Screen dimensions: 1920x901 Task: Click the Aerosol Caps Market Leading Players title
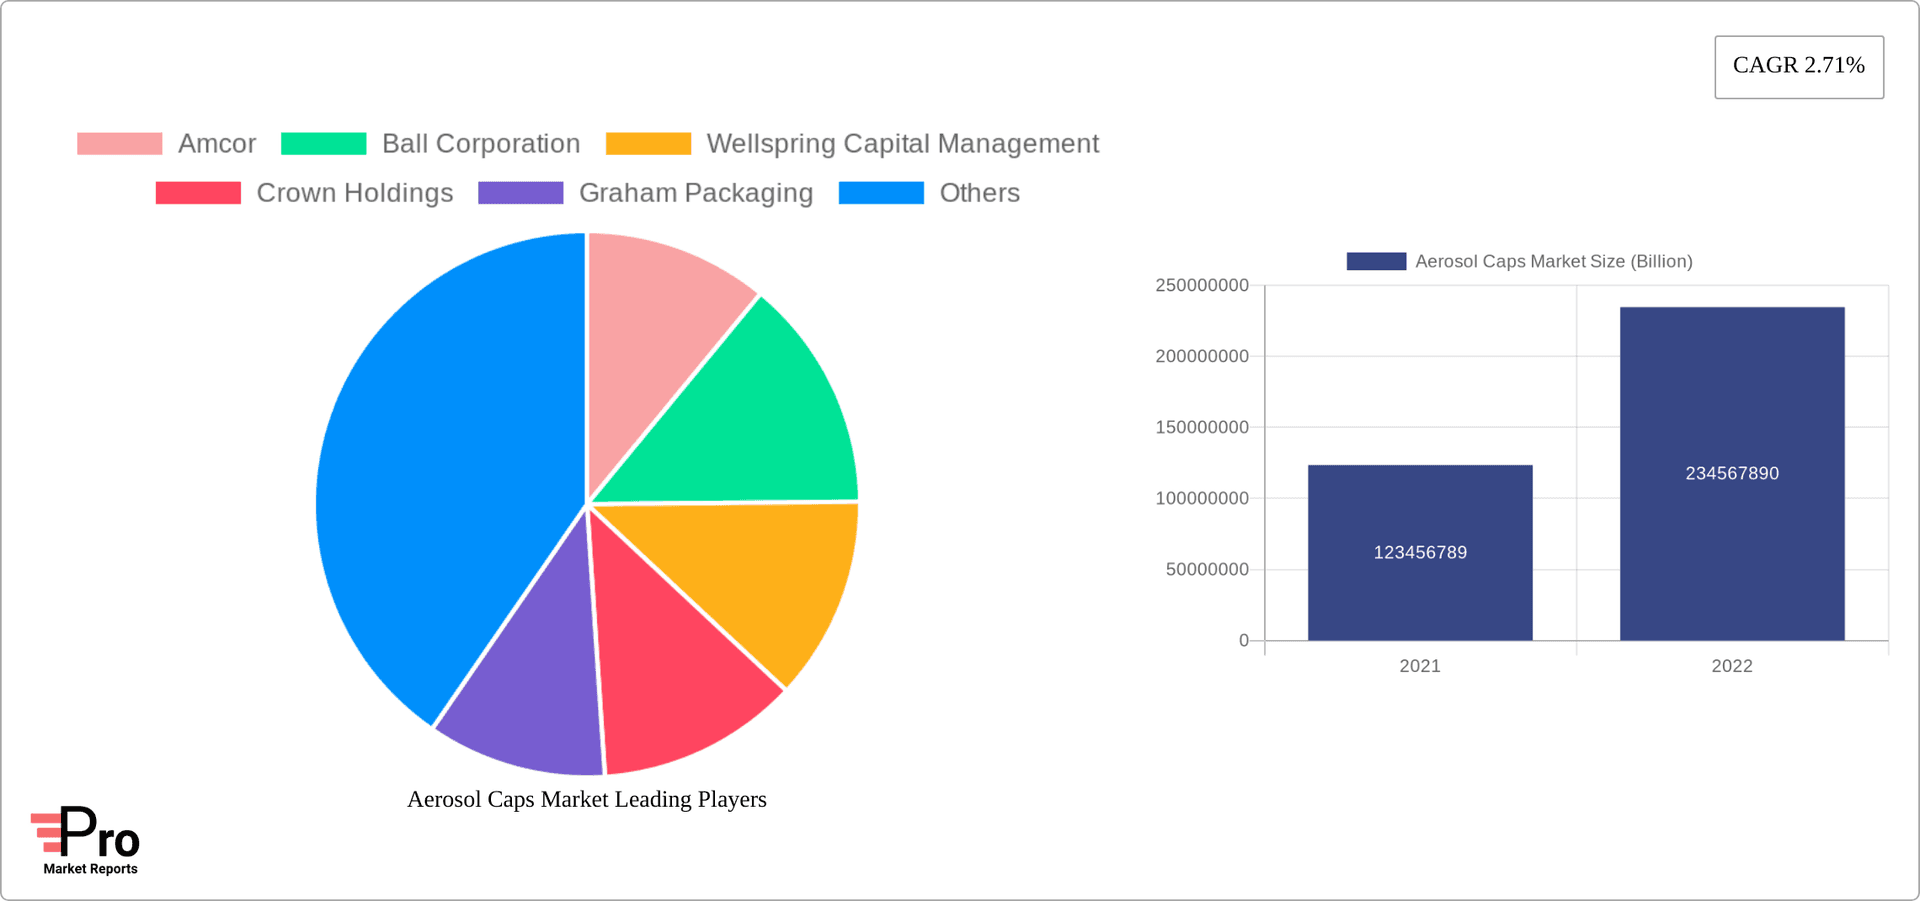point(586,799)
